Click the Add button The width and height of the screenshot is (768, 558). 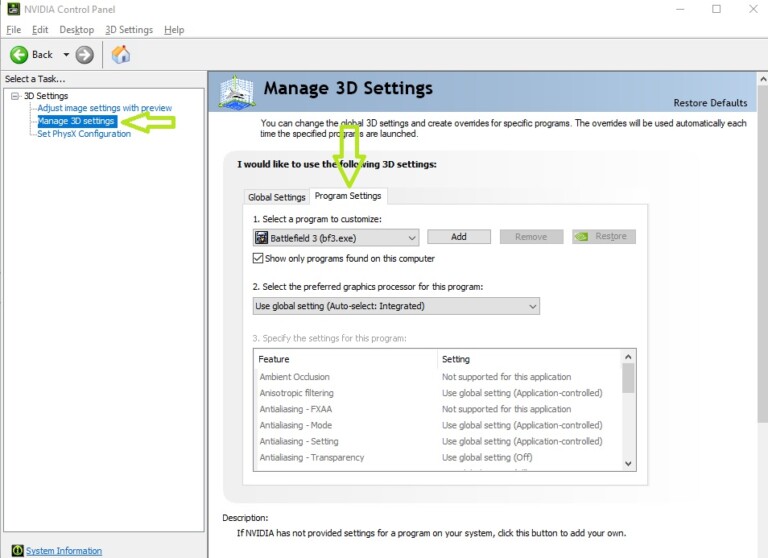click(x=459, y=237)
